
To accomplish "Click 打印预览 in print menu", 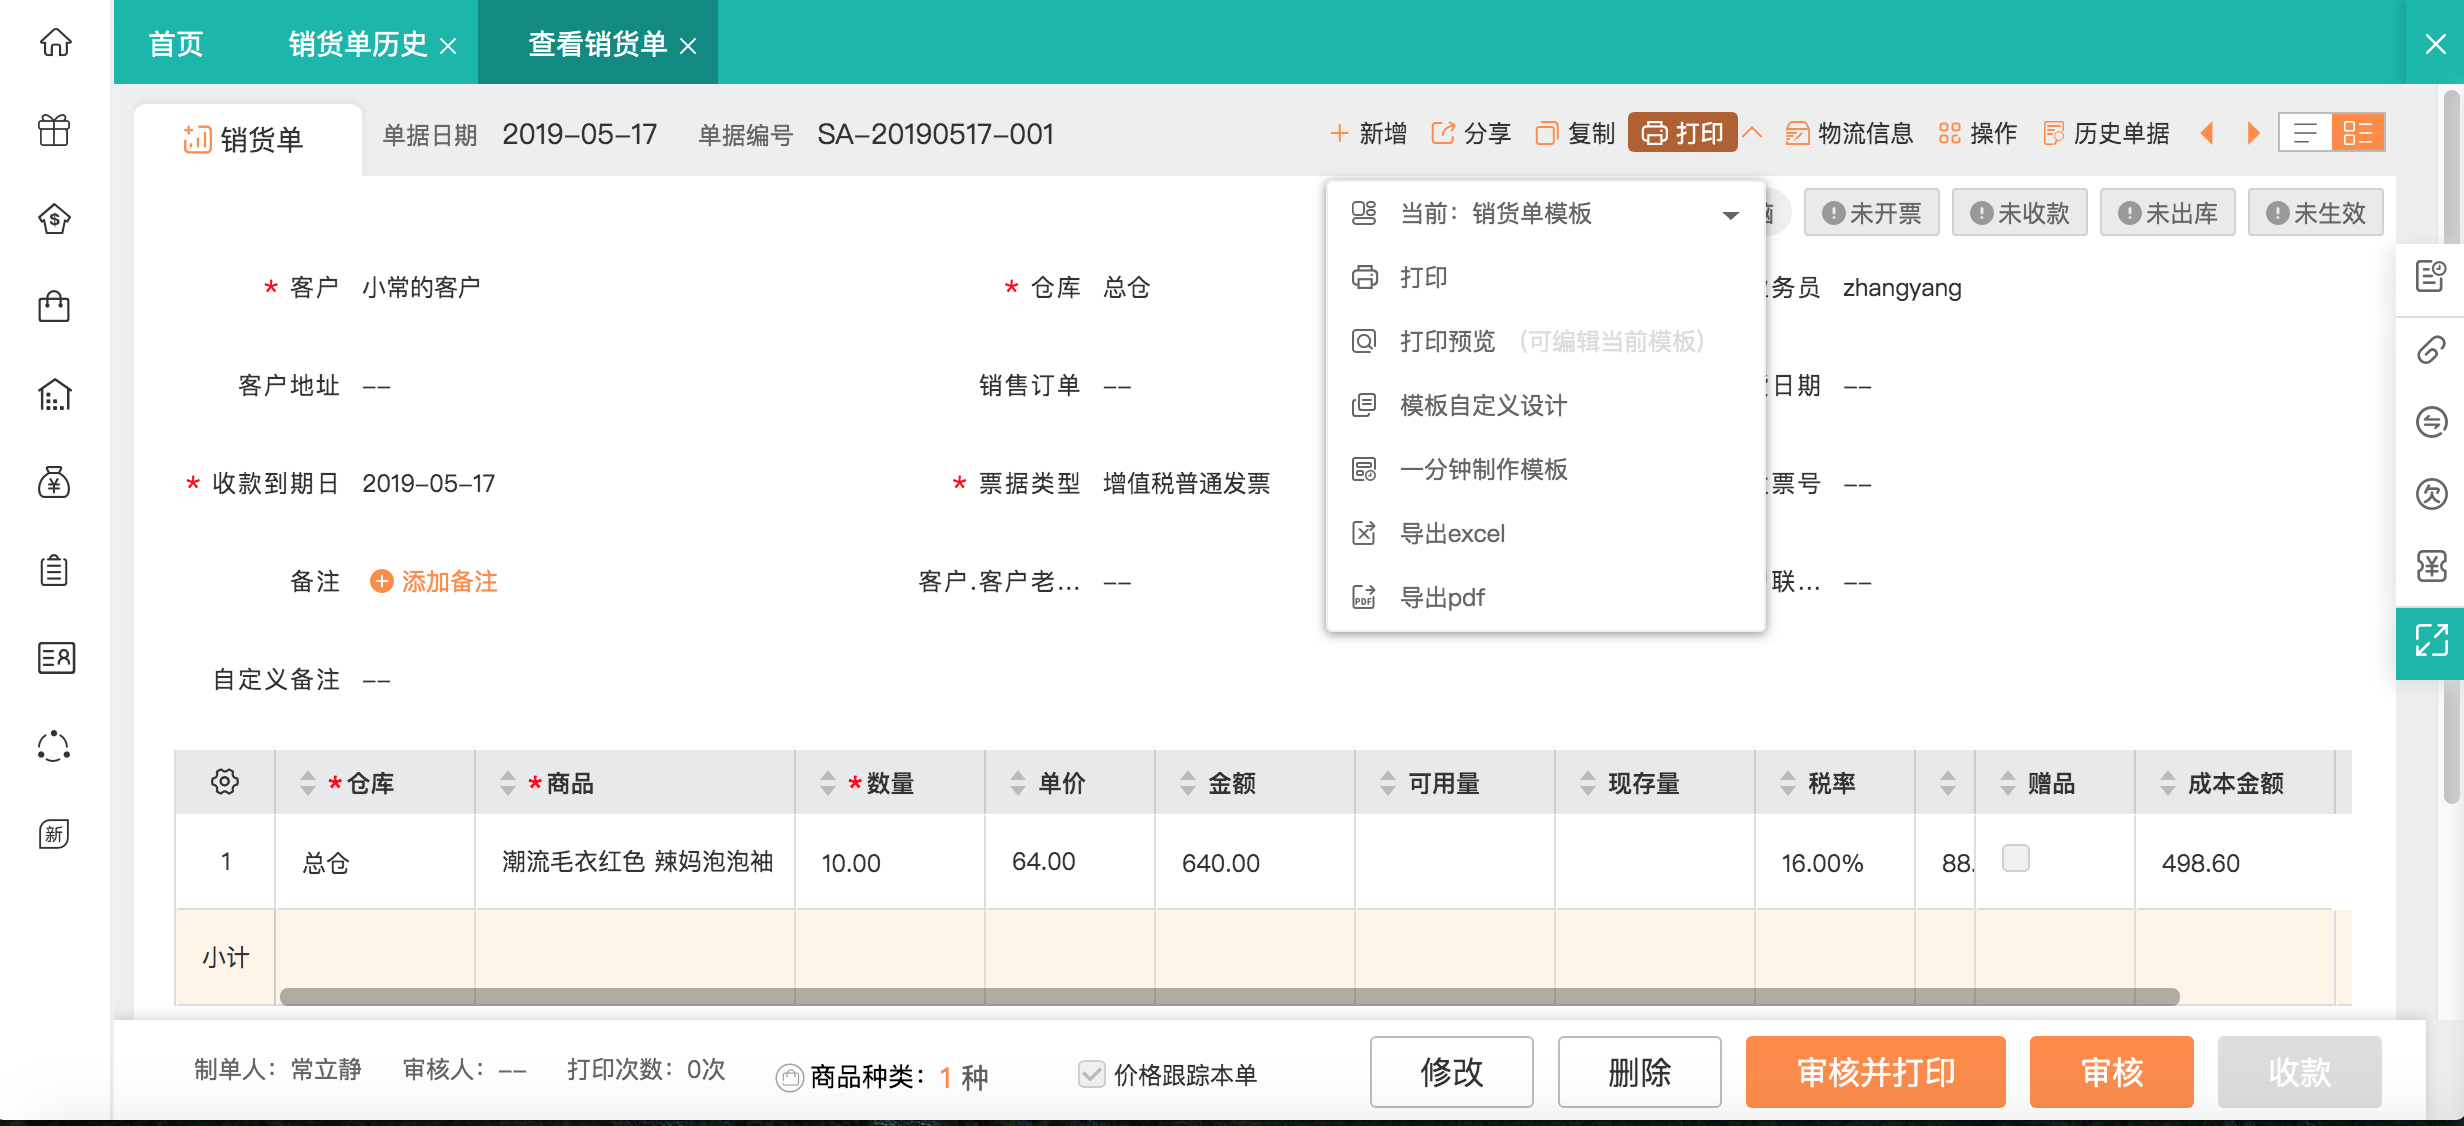I will [x=1446, y=341].
